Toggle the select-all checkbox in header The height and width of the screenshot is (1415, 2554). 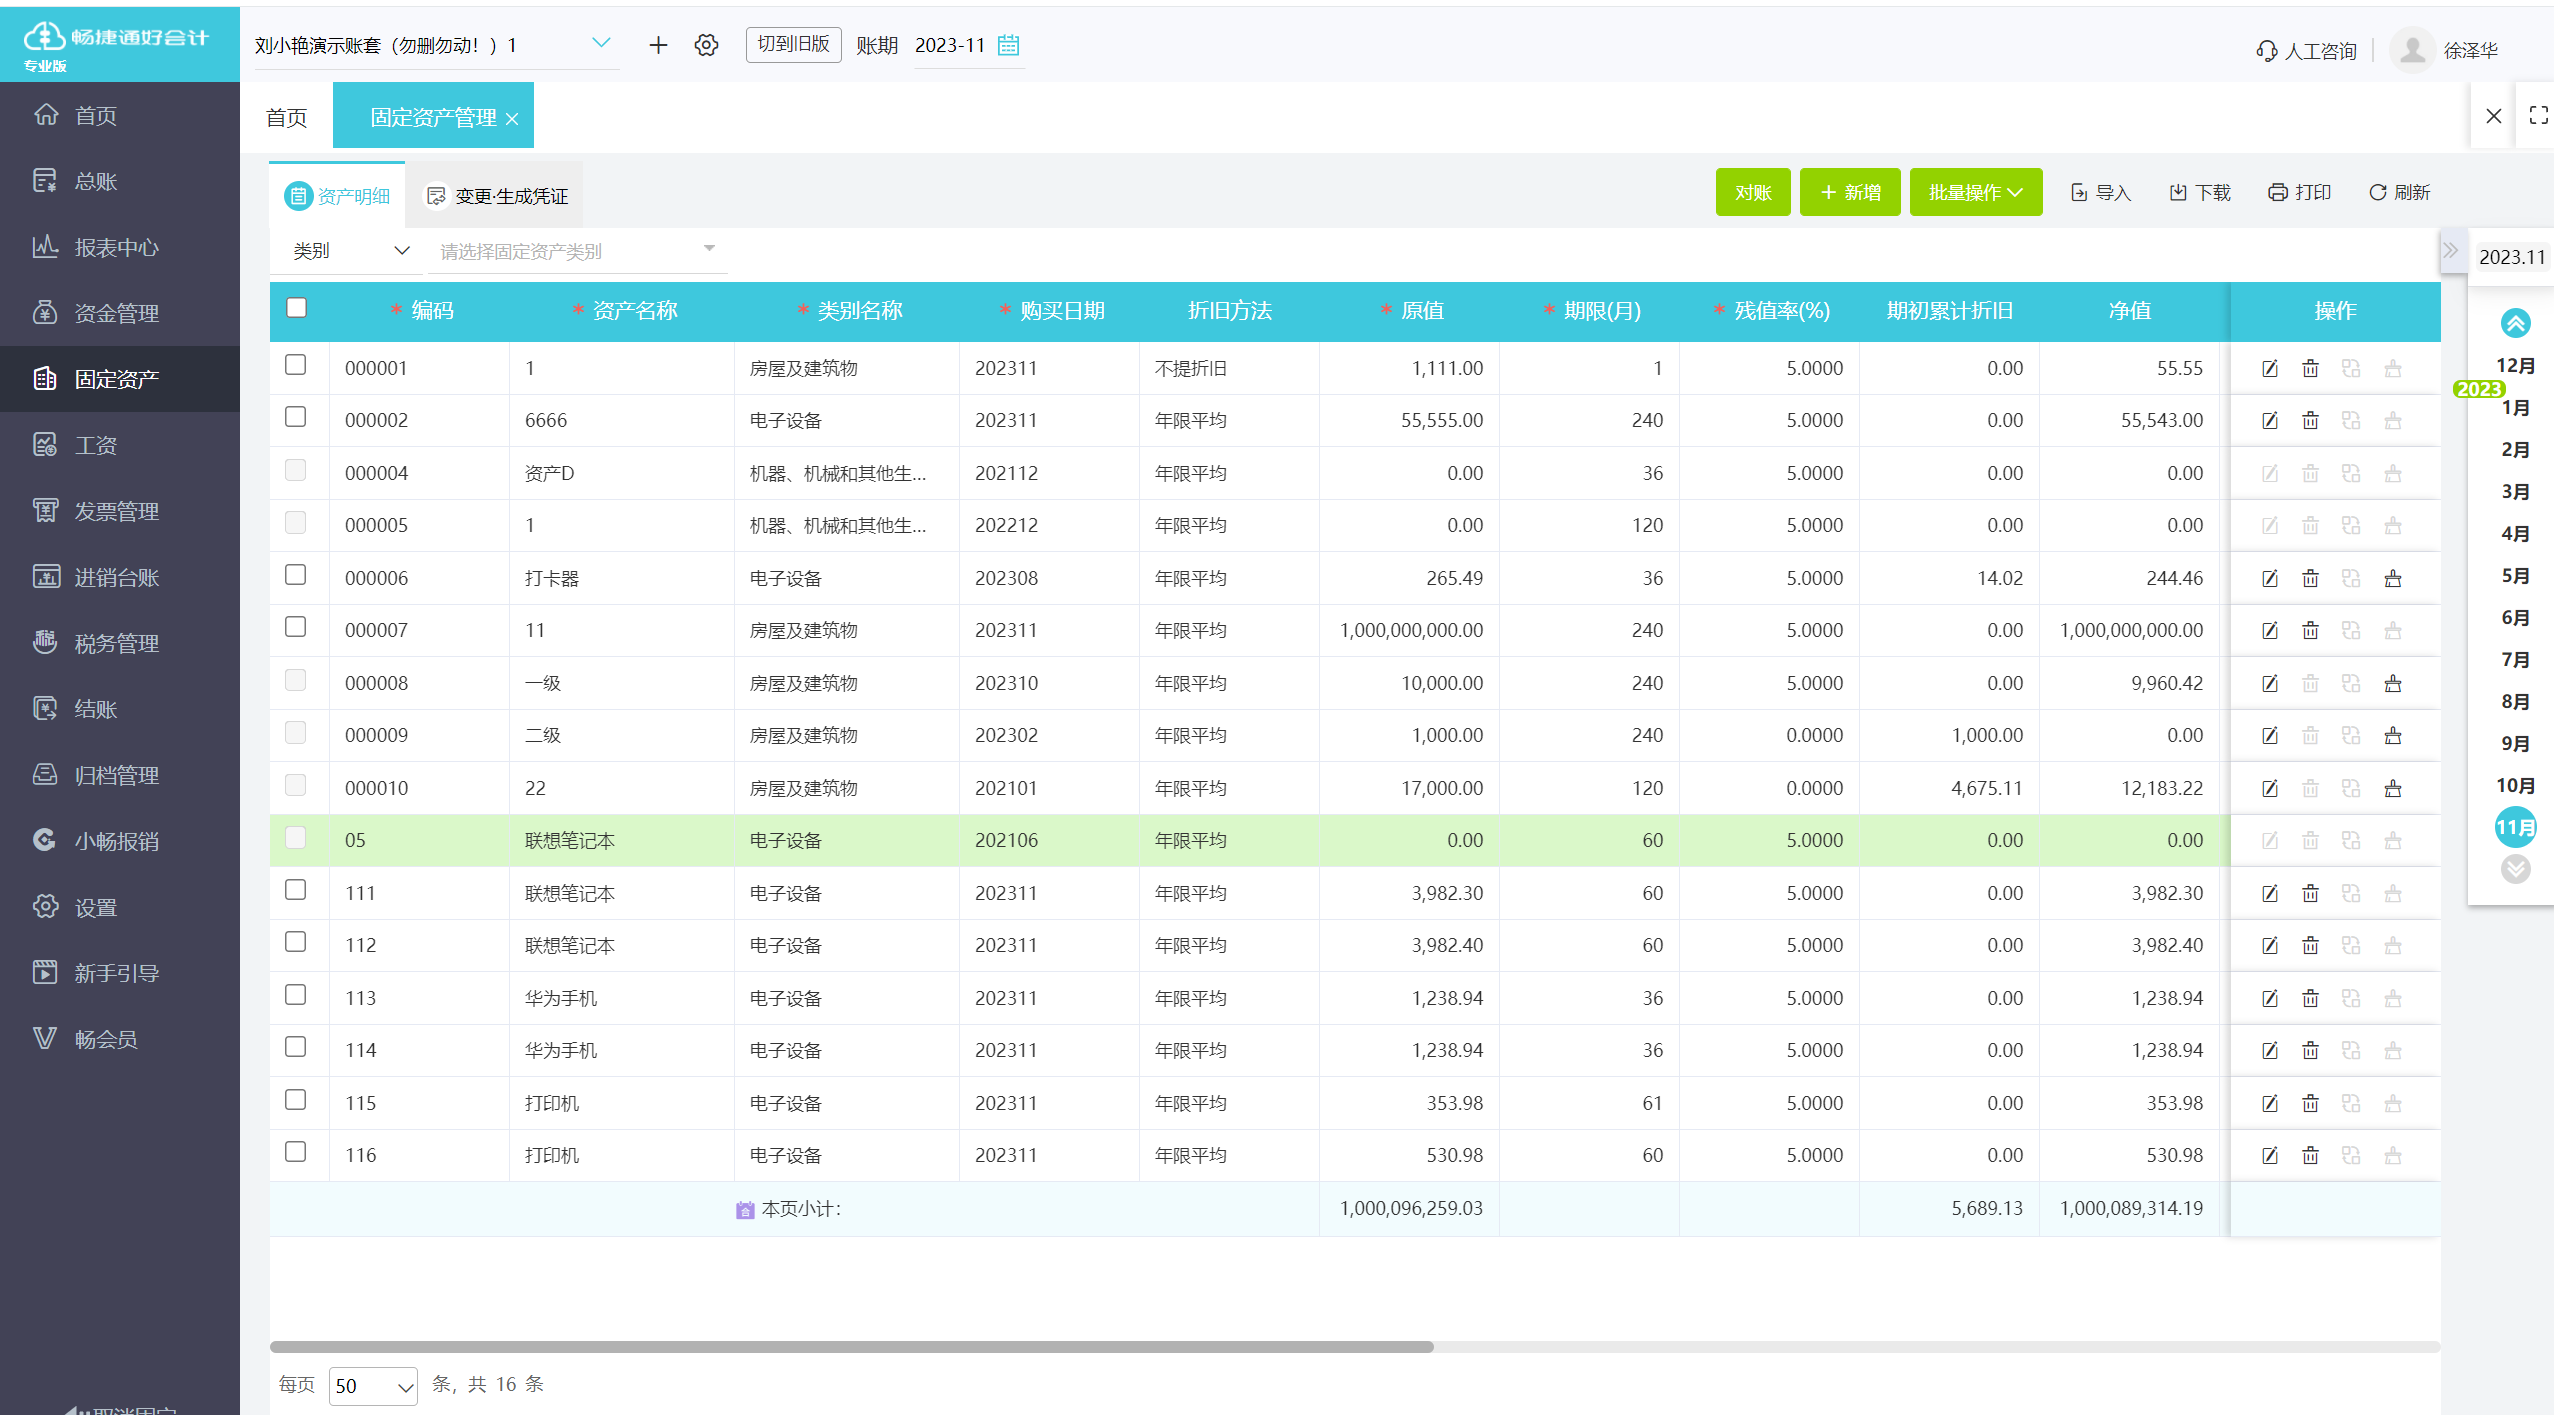point(296,308)
